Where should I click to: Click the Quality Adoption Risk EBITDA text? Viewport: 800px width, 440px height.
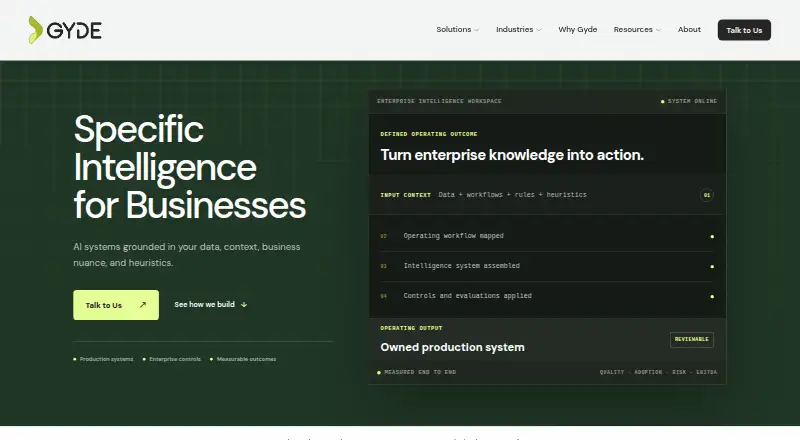point(658,372)
